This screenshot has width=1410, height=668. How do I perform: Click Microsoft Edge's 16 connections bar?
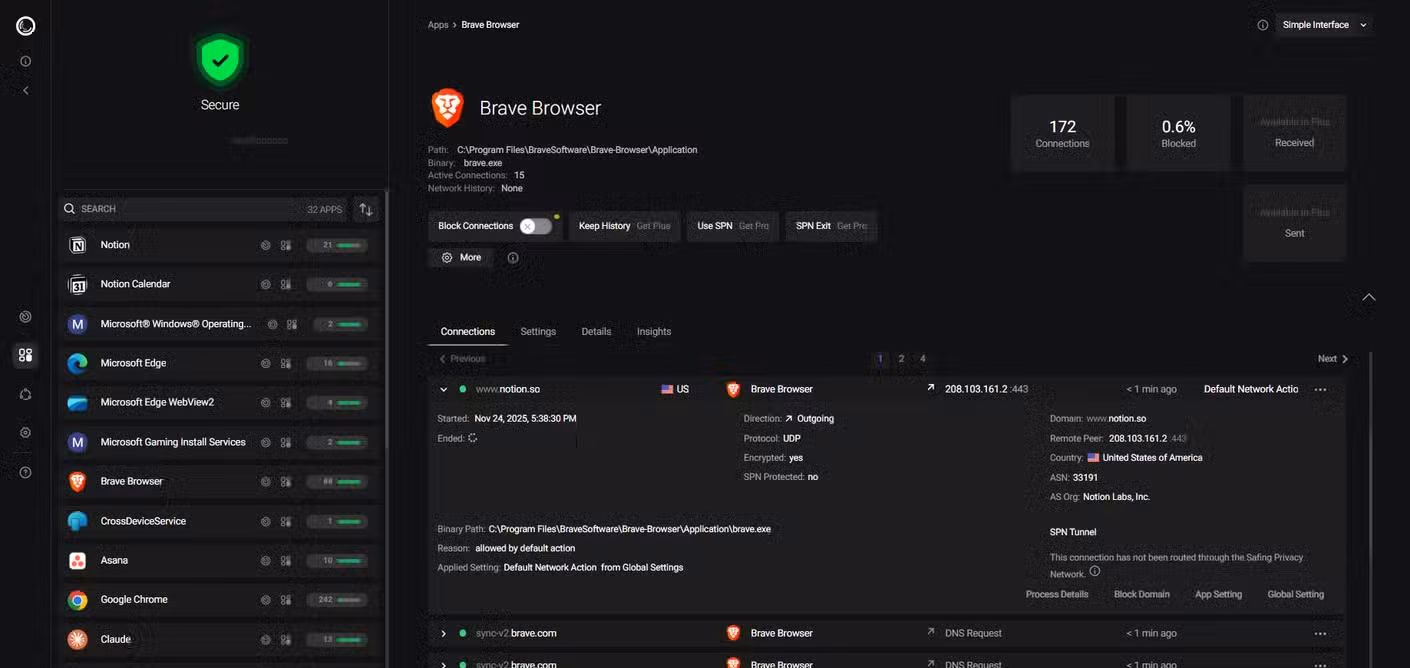(x=337, y=363)
